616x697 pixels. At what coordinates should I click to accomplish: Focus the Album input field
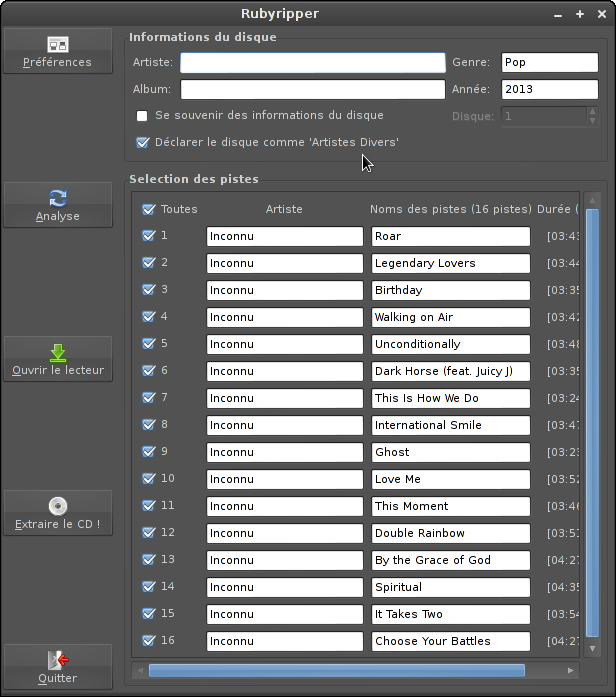[x=312, y=90]
